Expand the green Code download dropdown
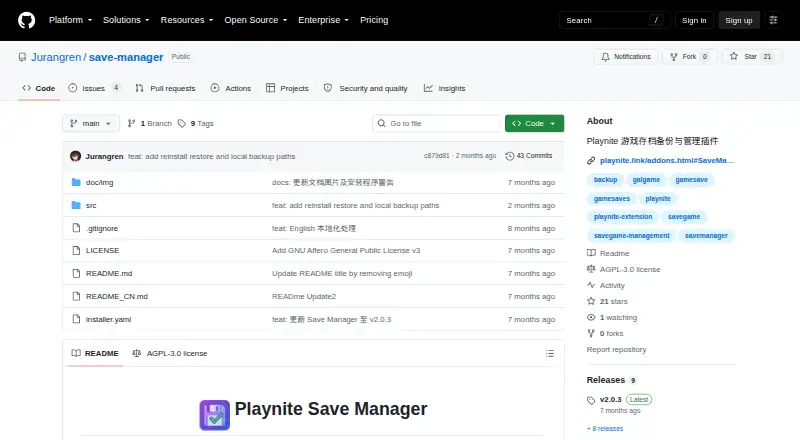800x440 pixels. 534,124
